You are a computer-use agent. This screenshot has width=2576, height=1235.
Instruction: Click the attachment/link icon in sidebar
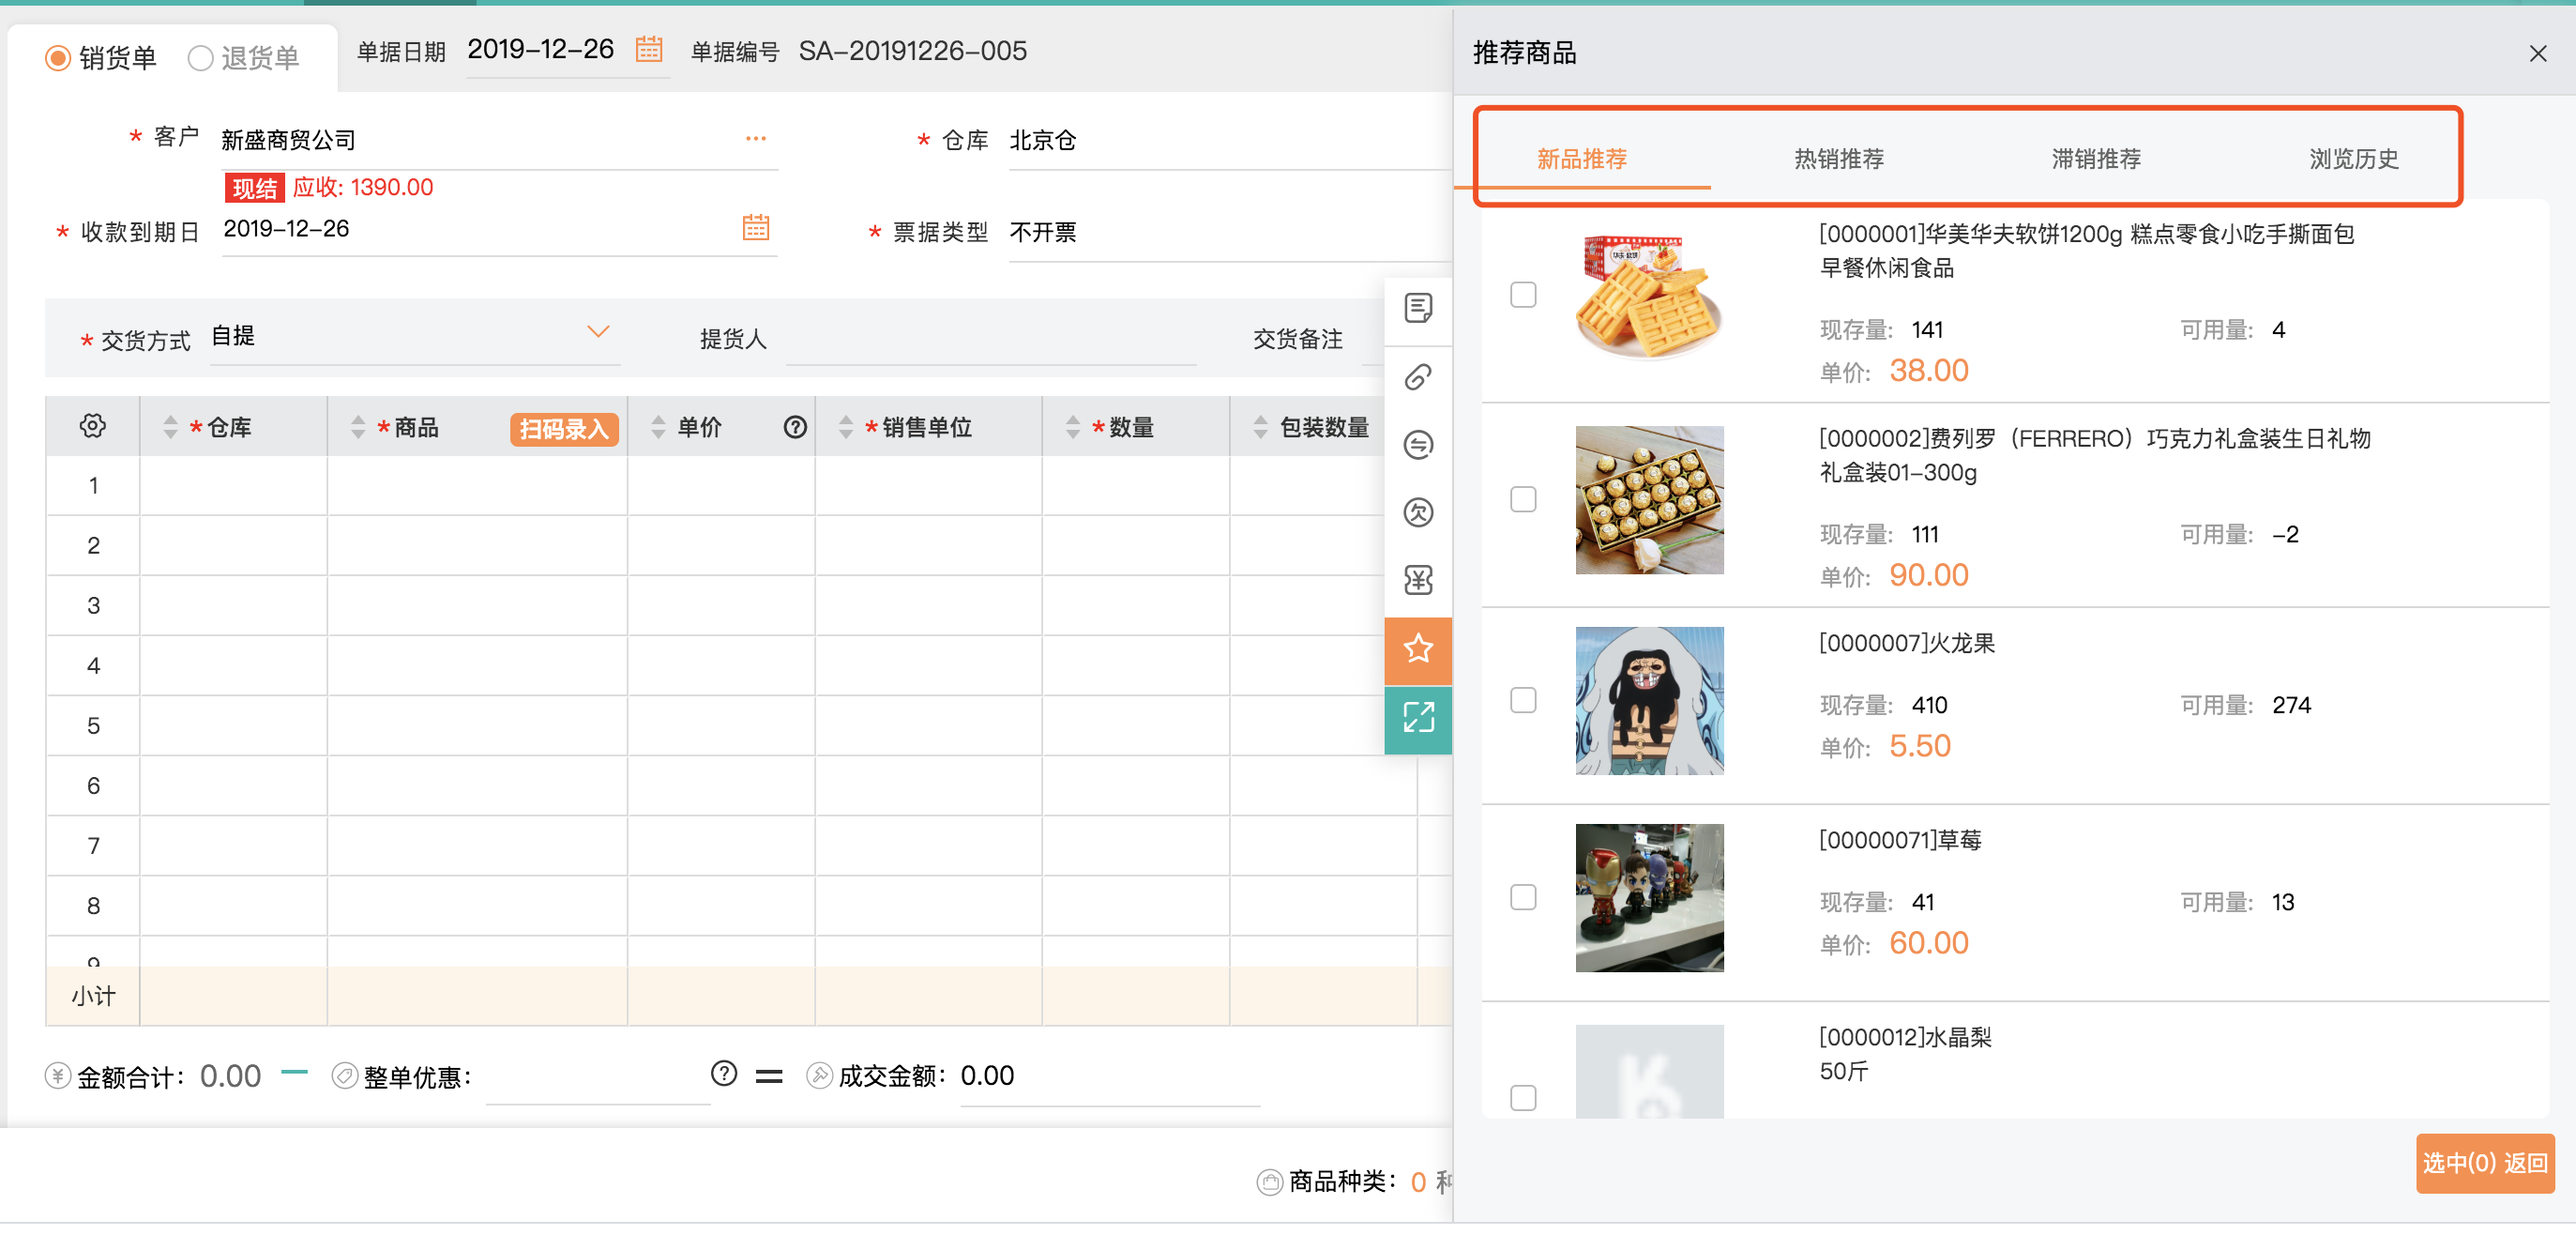click(1417, 378)
